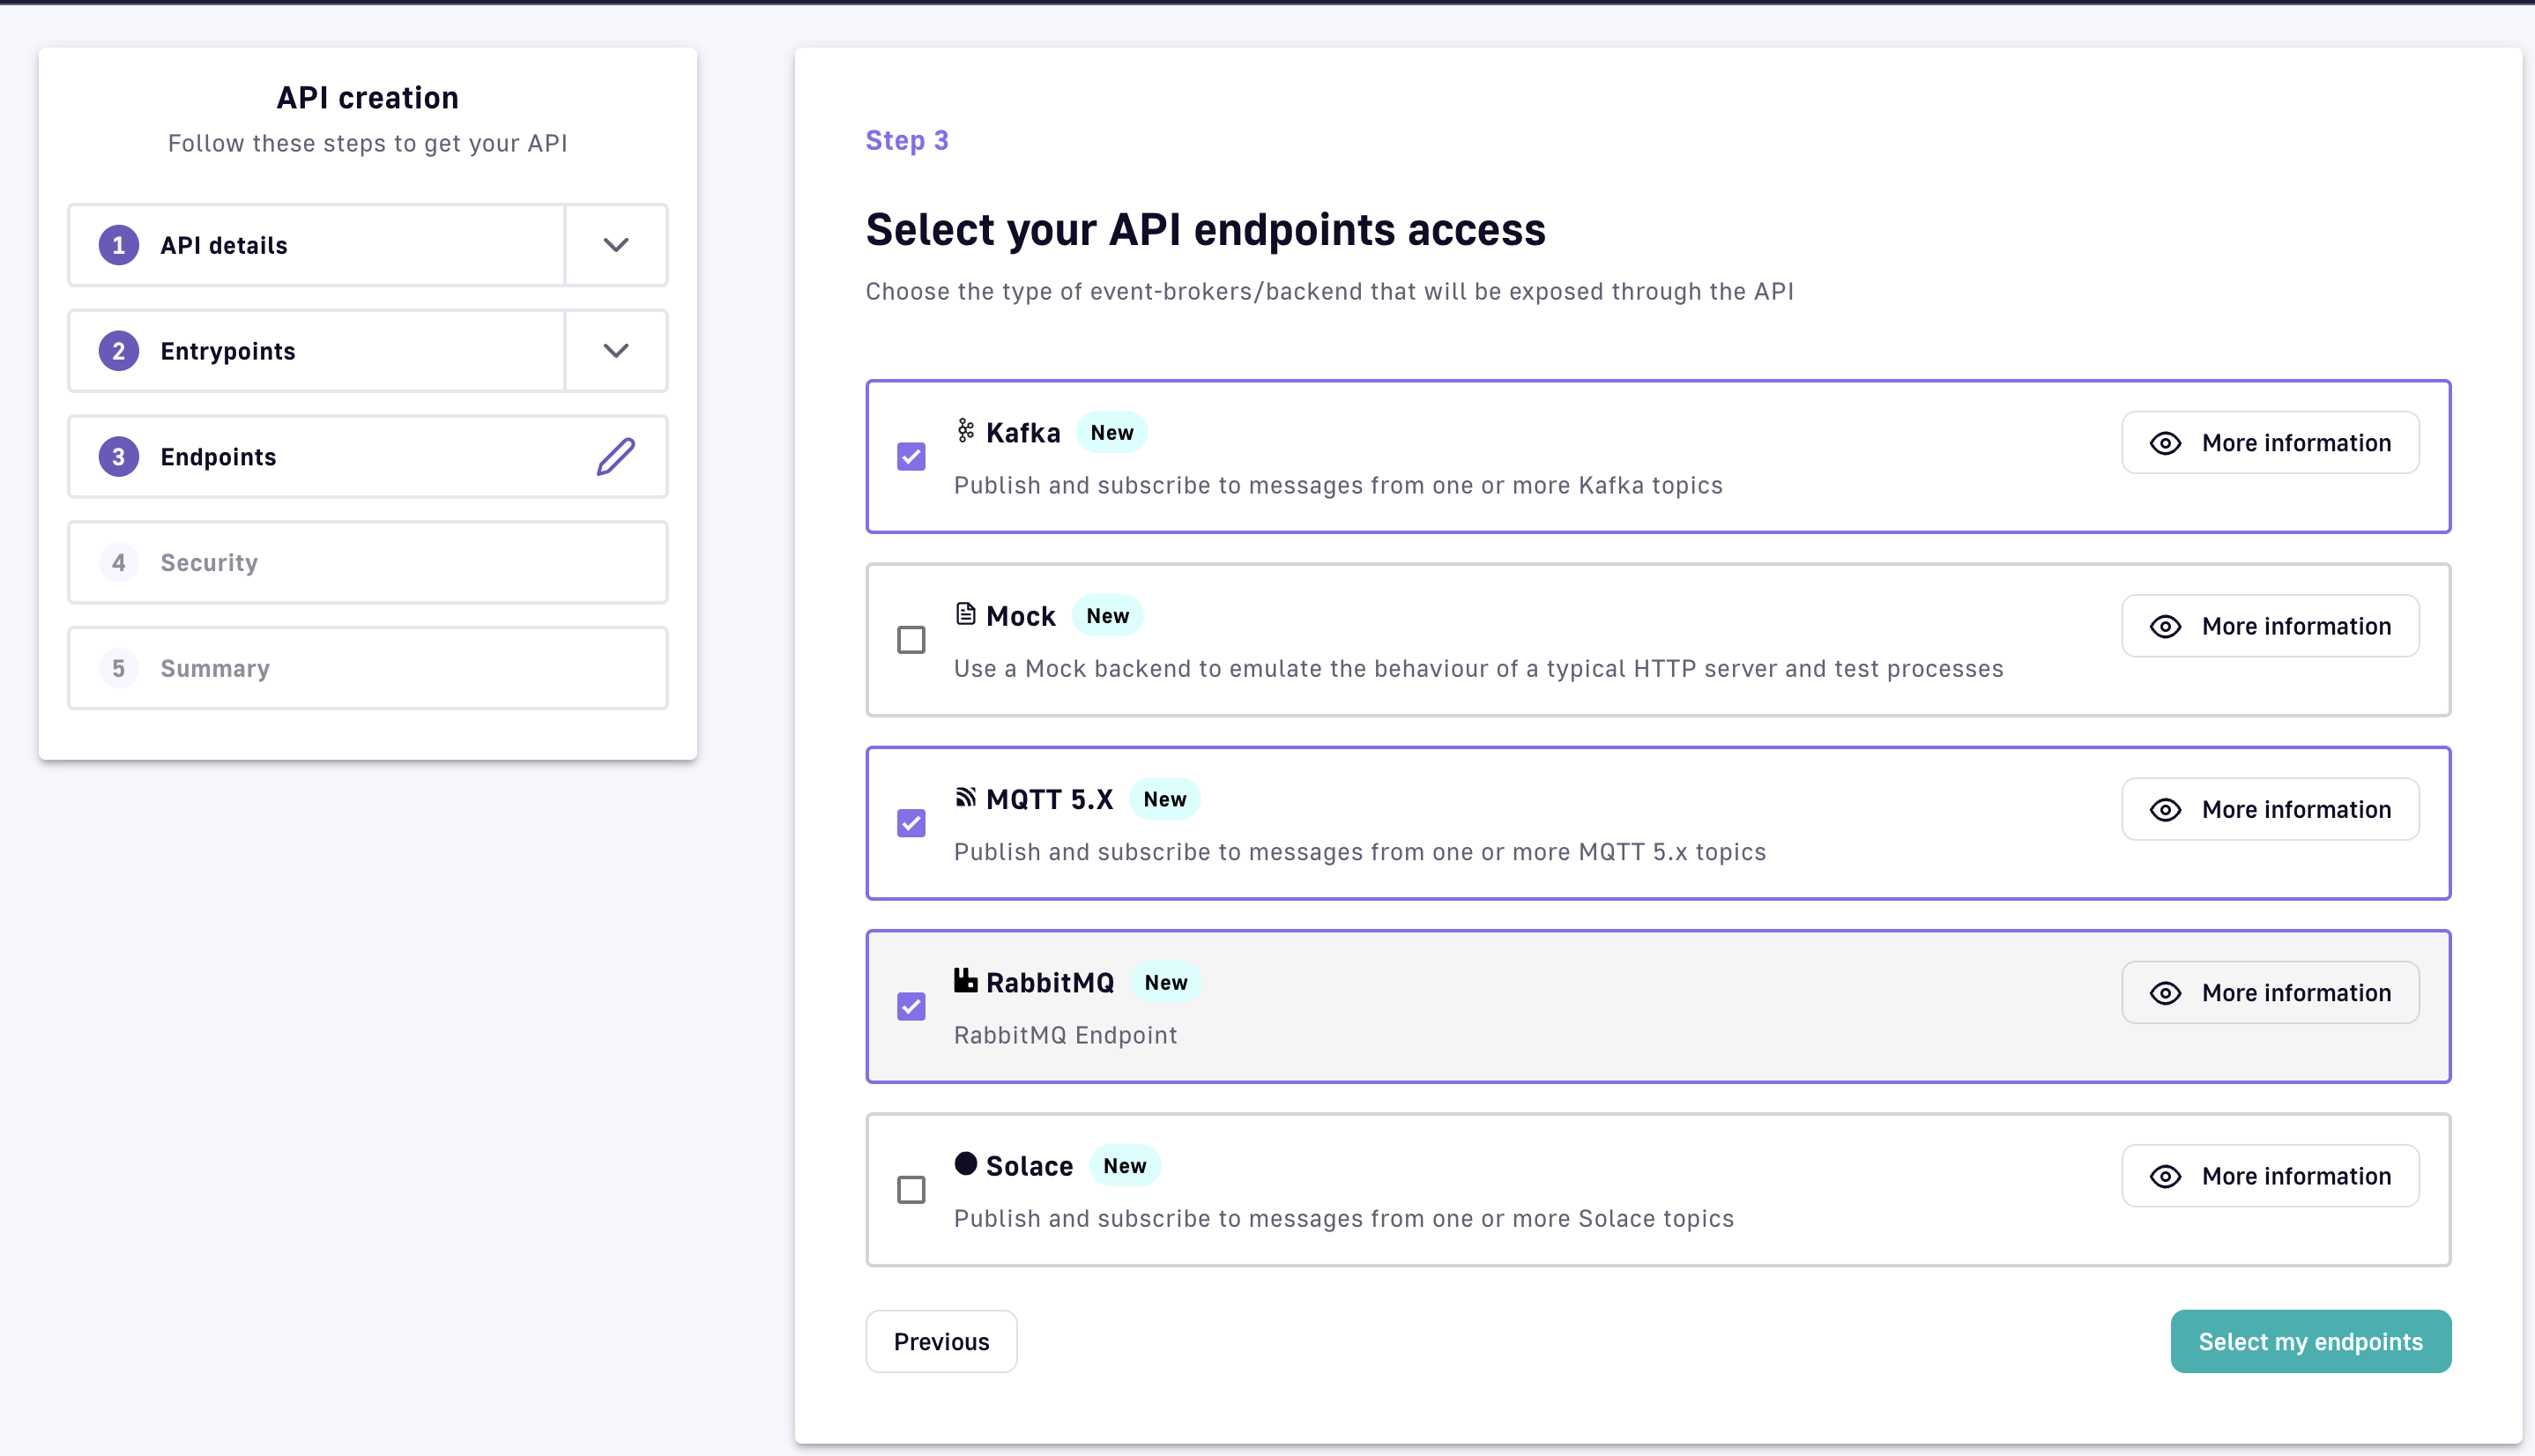
Task: Click the numbered badge for step 5
Action: 119,668
